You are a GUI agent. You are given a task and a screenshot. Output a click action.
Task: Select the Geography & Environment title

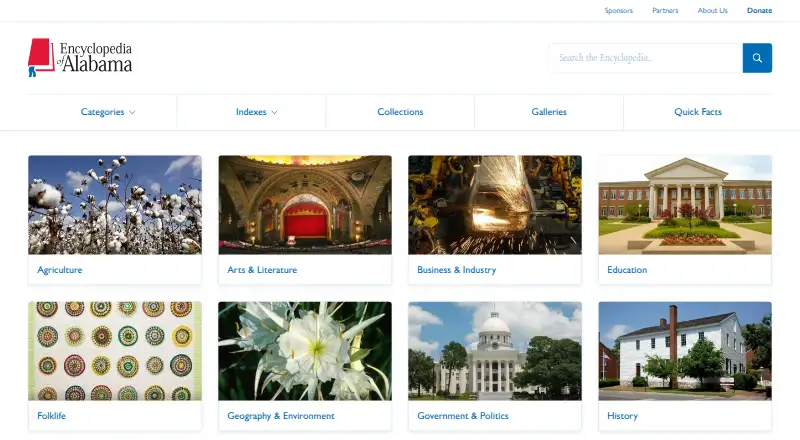[x=281, y=416]
